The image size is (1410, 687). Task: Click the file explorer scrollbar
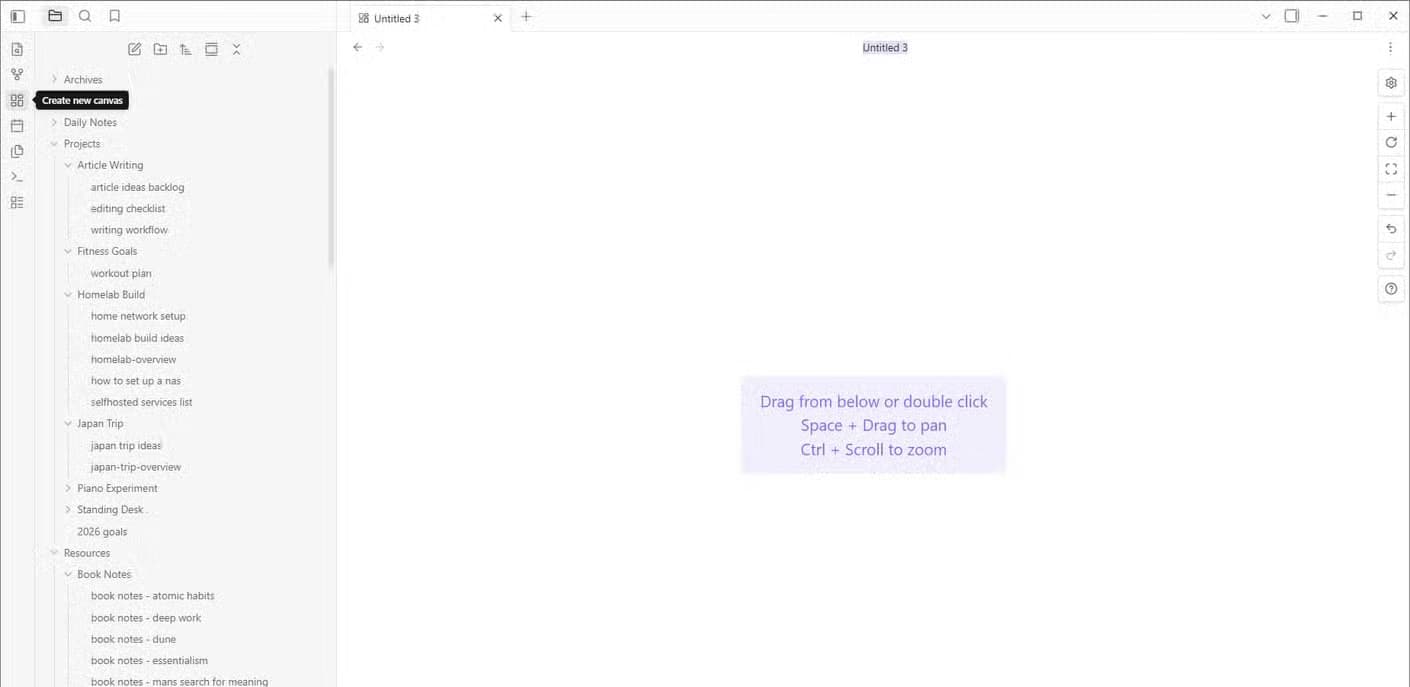pyautogui.click(x=331, y=167)
